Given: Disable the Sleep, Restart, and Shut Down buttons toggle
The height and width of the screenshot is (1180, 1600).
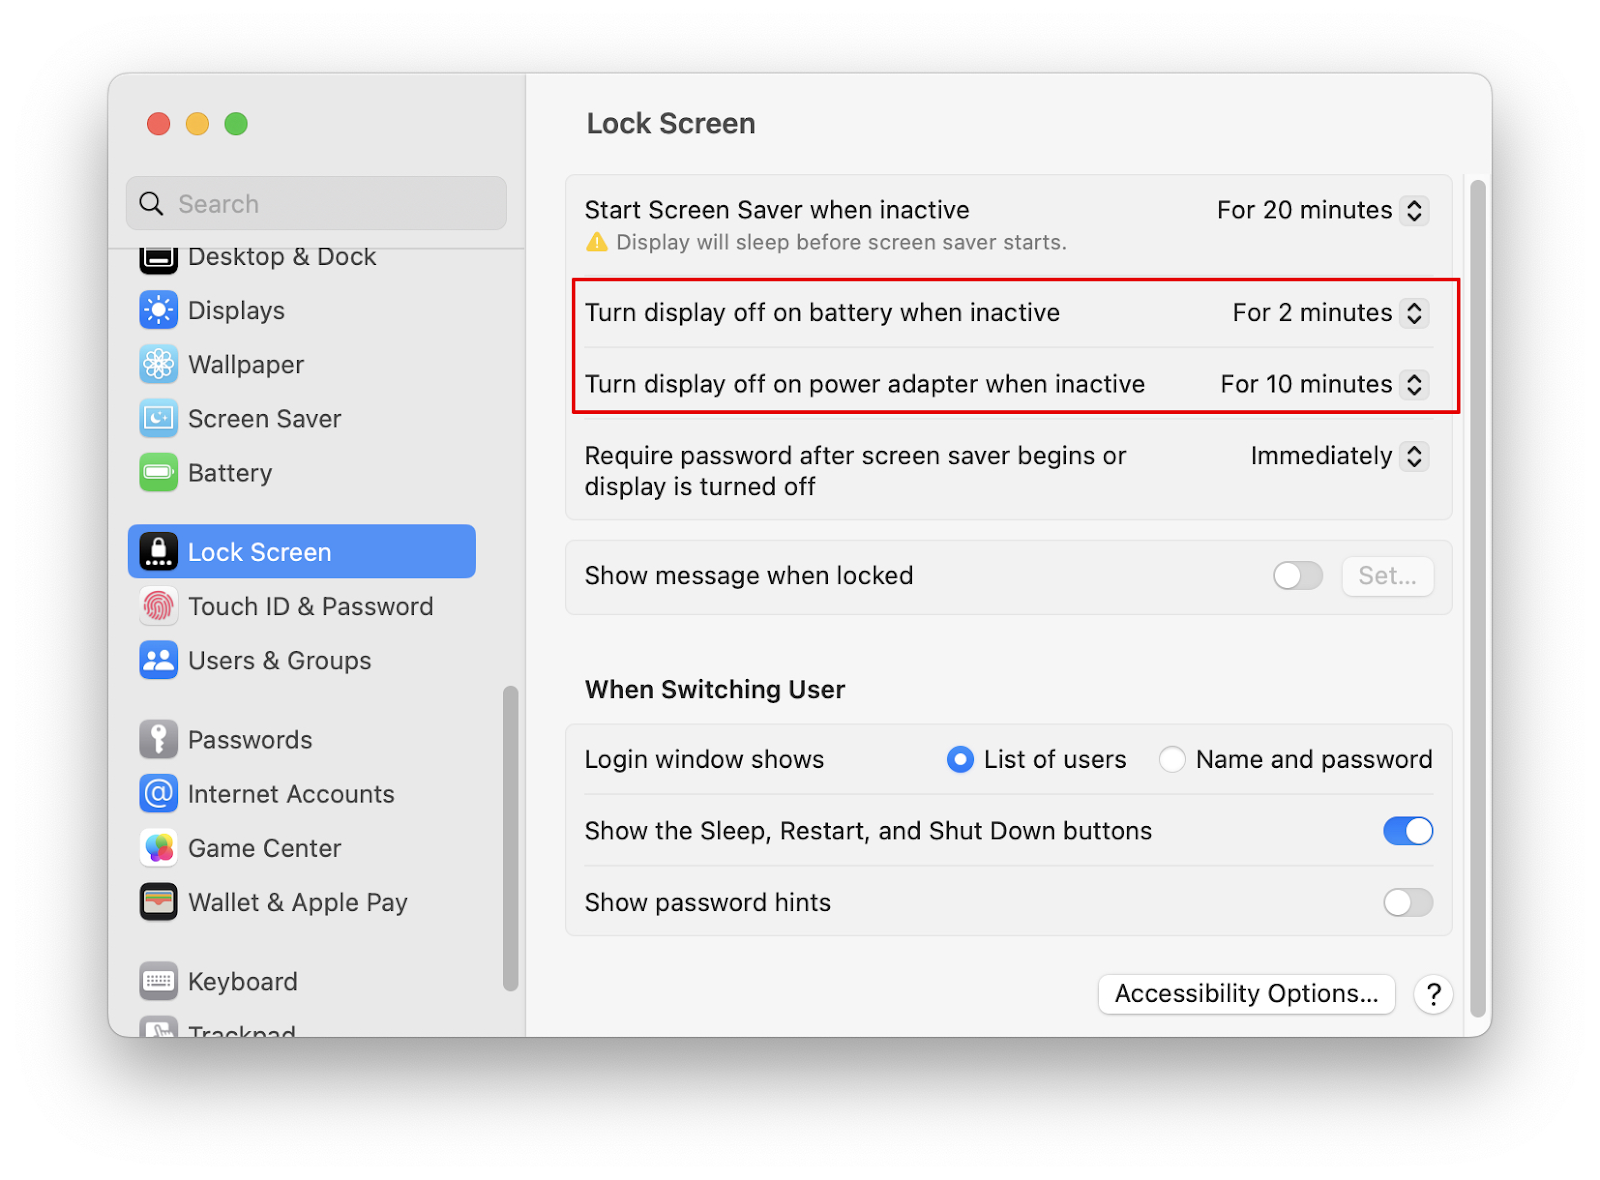Looking at the screenshot, I should click(1408, 830).
